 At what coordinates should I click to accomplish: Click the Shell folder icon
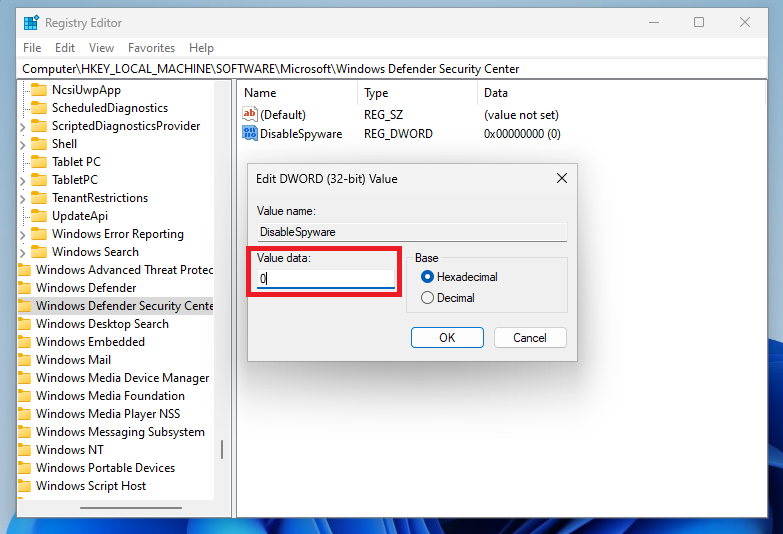(39, 144)
